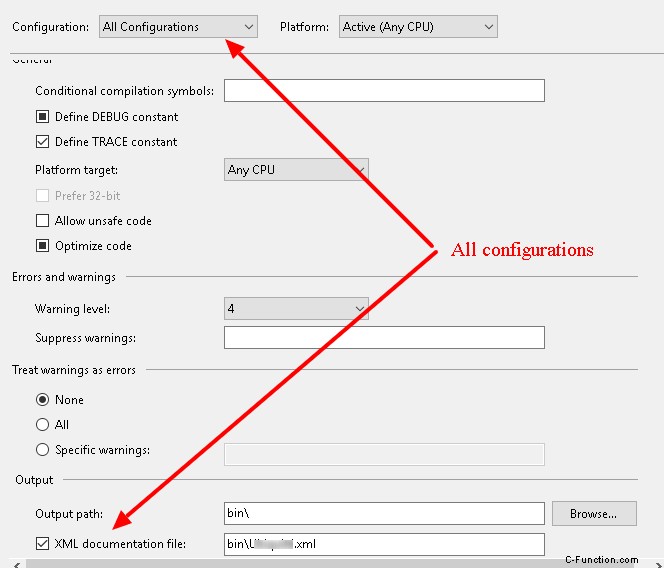The width and height of the screenshot is (664, 568).
Task: Enable Allow unsafe code
Action: pyautogui.click(x=42, y=221)
